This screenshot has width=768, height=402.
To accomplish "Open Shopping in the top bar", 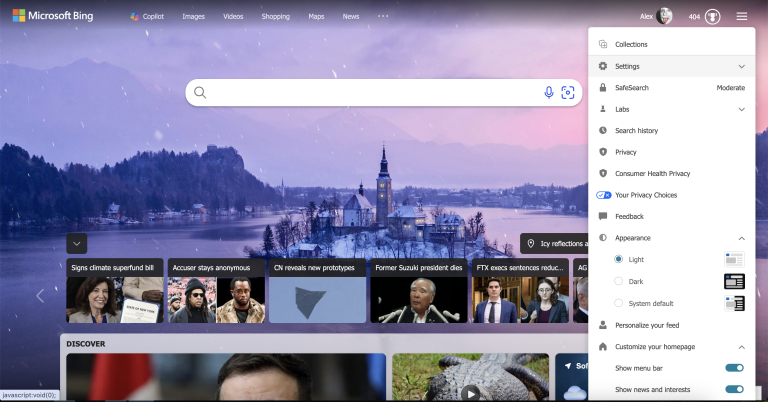I will click(x=275, y=16).
